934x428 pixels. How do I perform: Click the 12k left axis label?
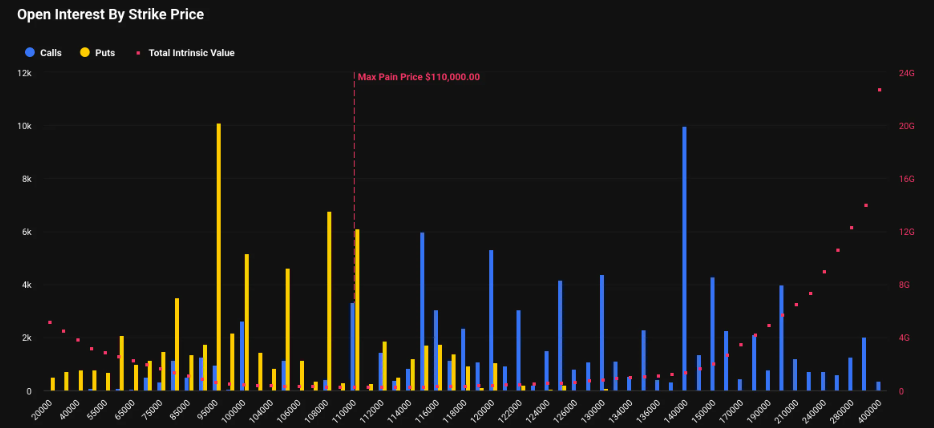point(24,74)
